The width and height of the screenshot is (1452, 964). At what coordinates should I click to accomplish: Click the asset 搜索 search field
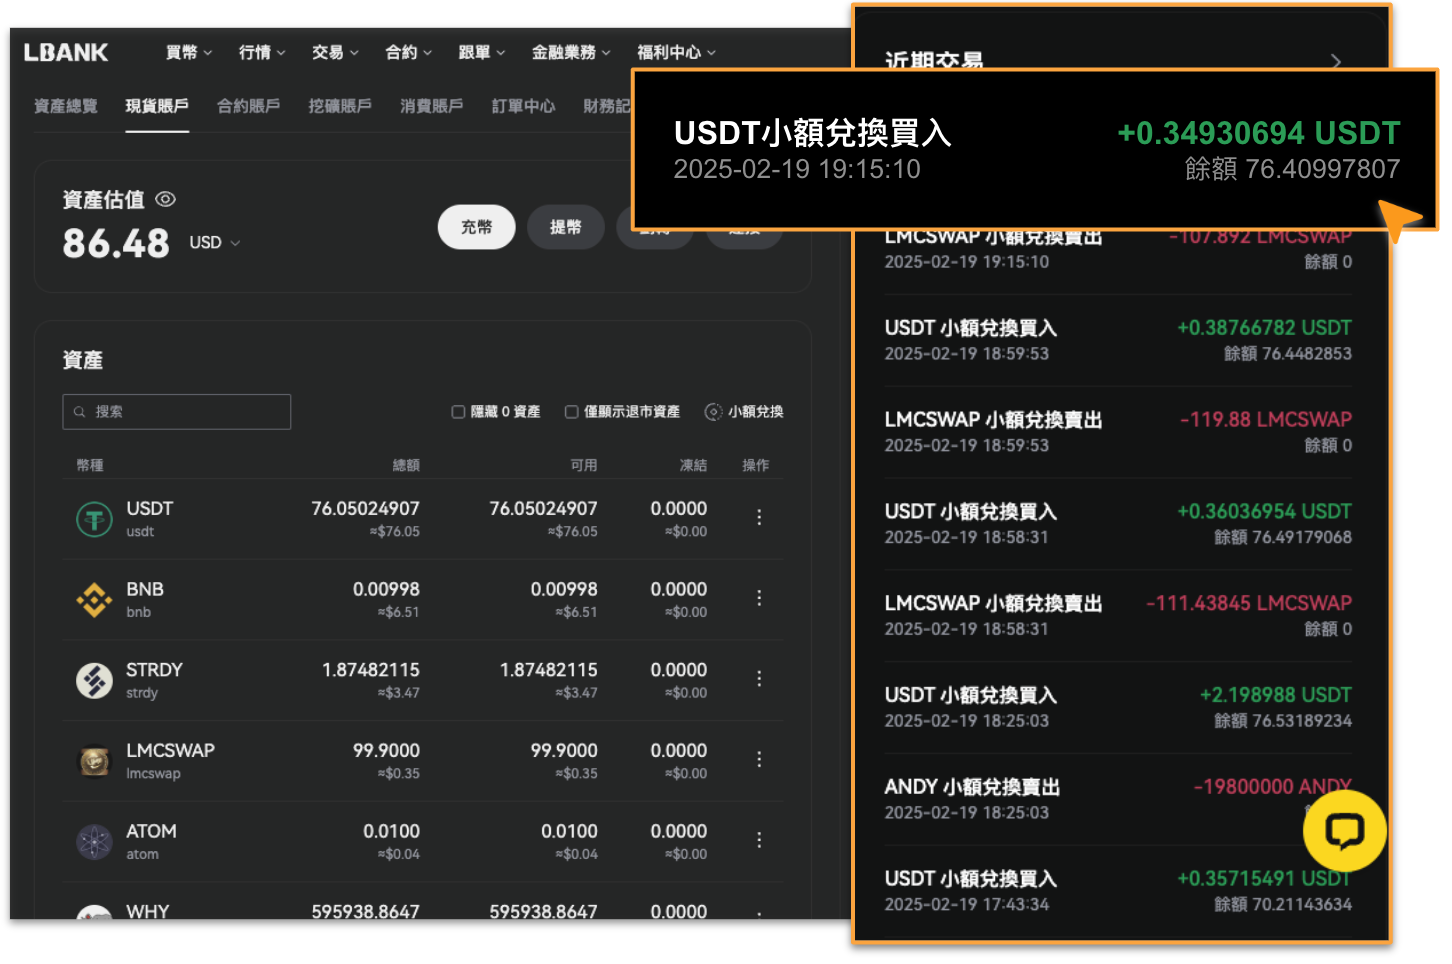tap(177, 412)
